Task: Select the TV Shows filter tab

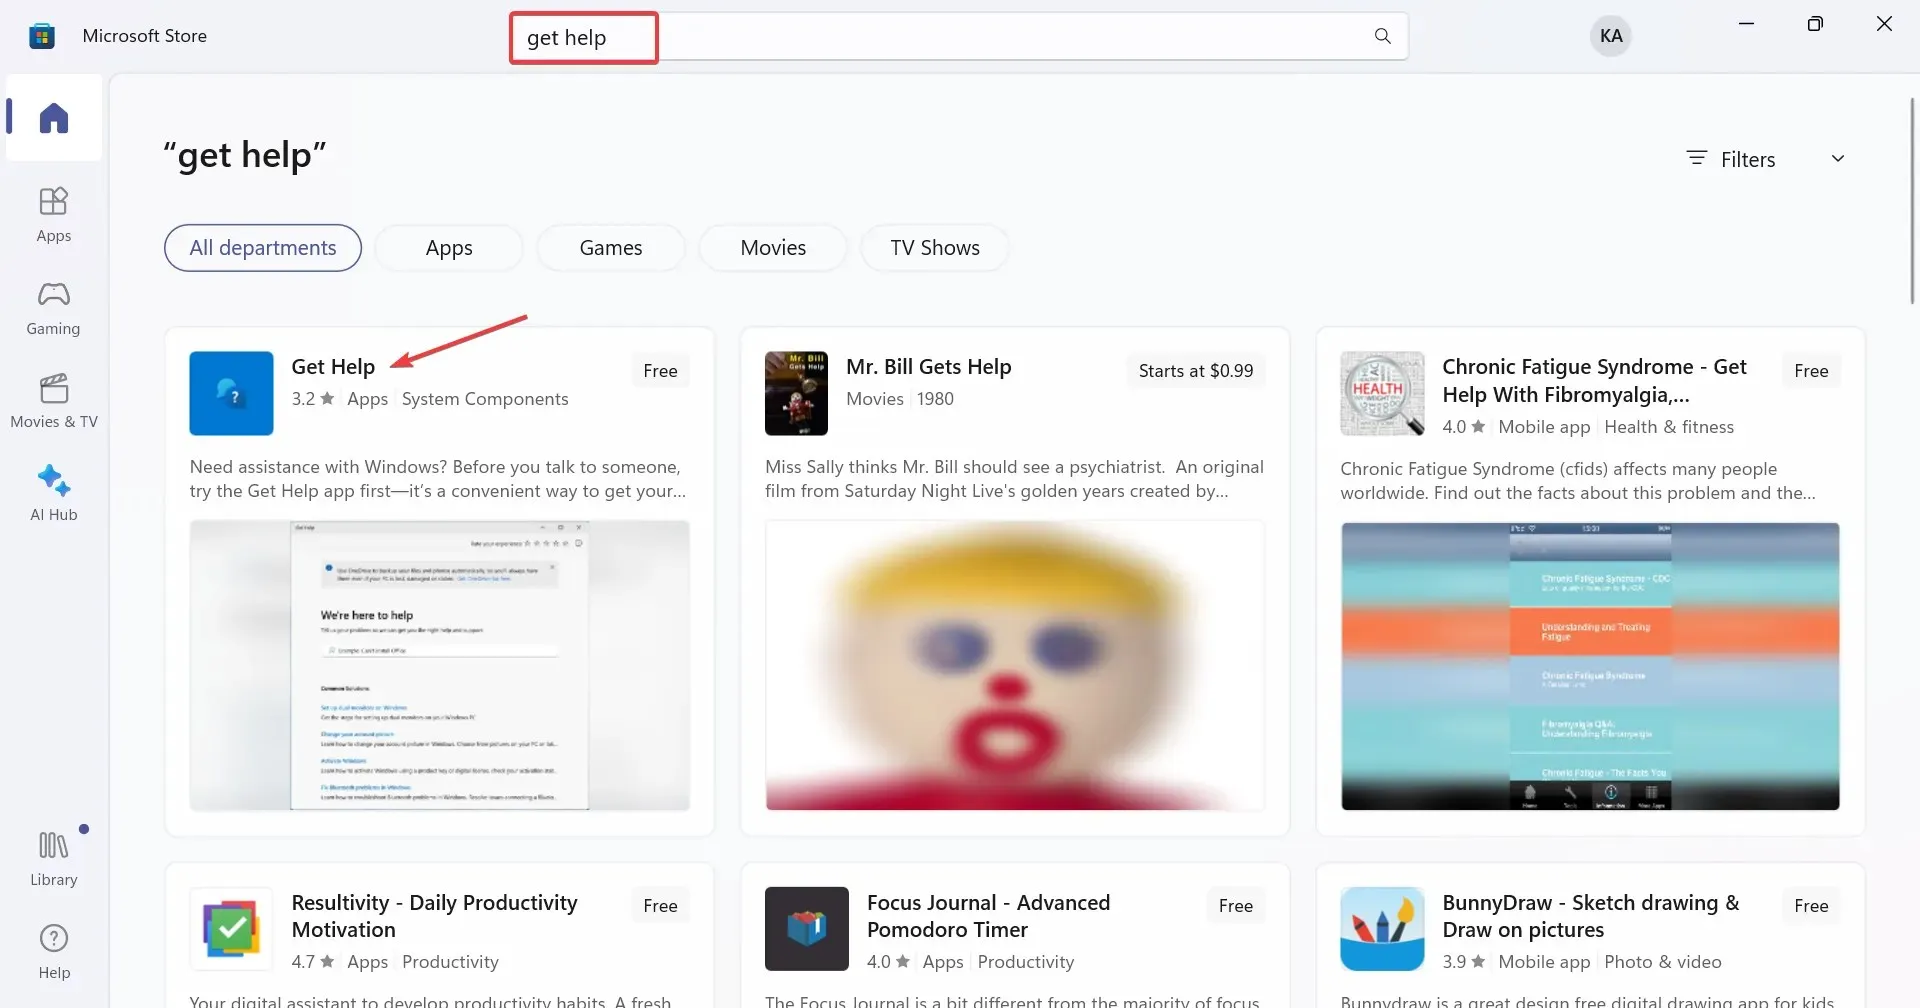Action: [935, 248]
